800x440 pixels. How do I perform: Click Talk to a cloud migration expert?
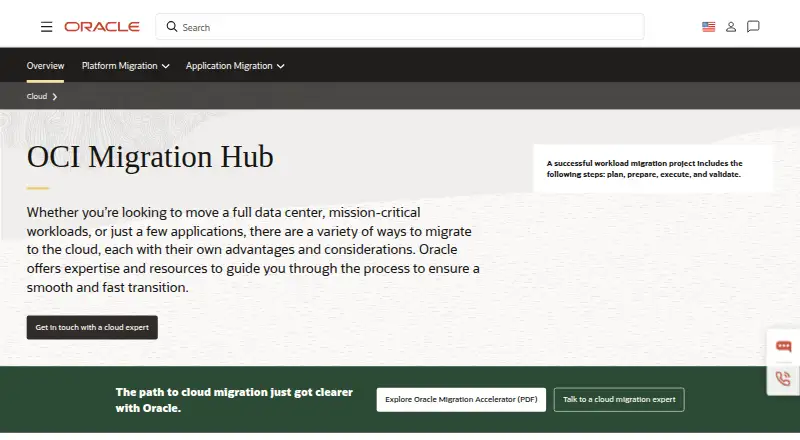pos(619,400)
